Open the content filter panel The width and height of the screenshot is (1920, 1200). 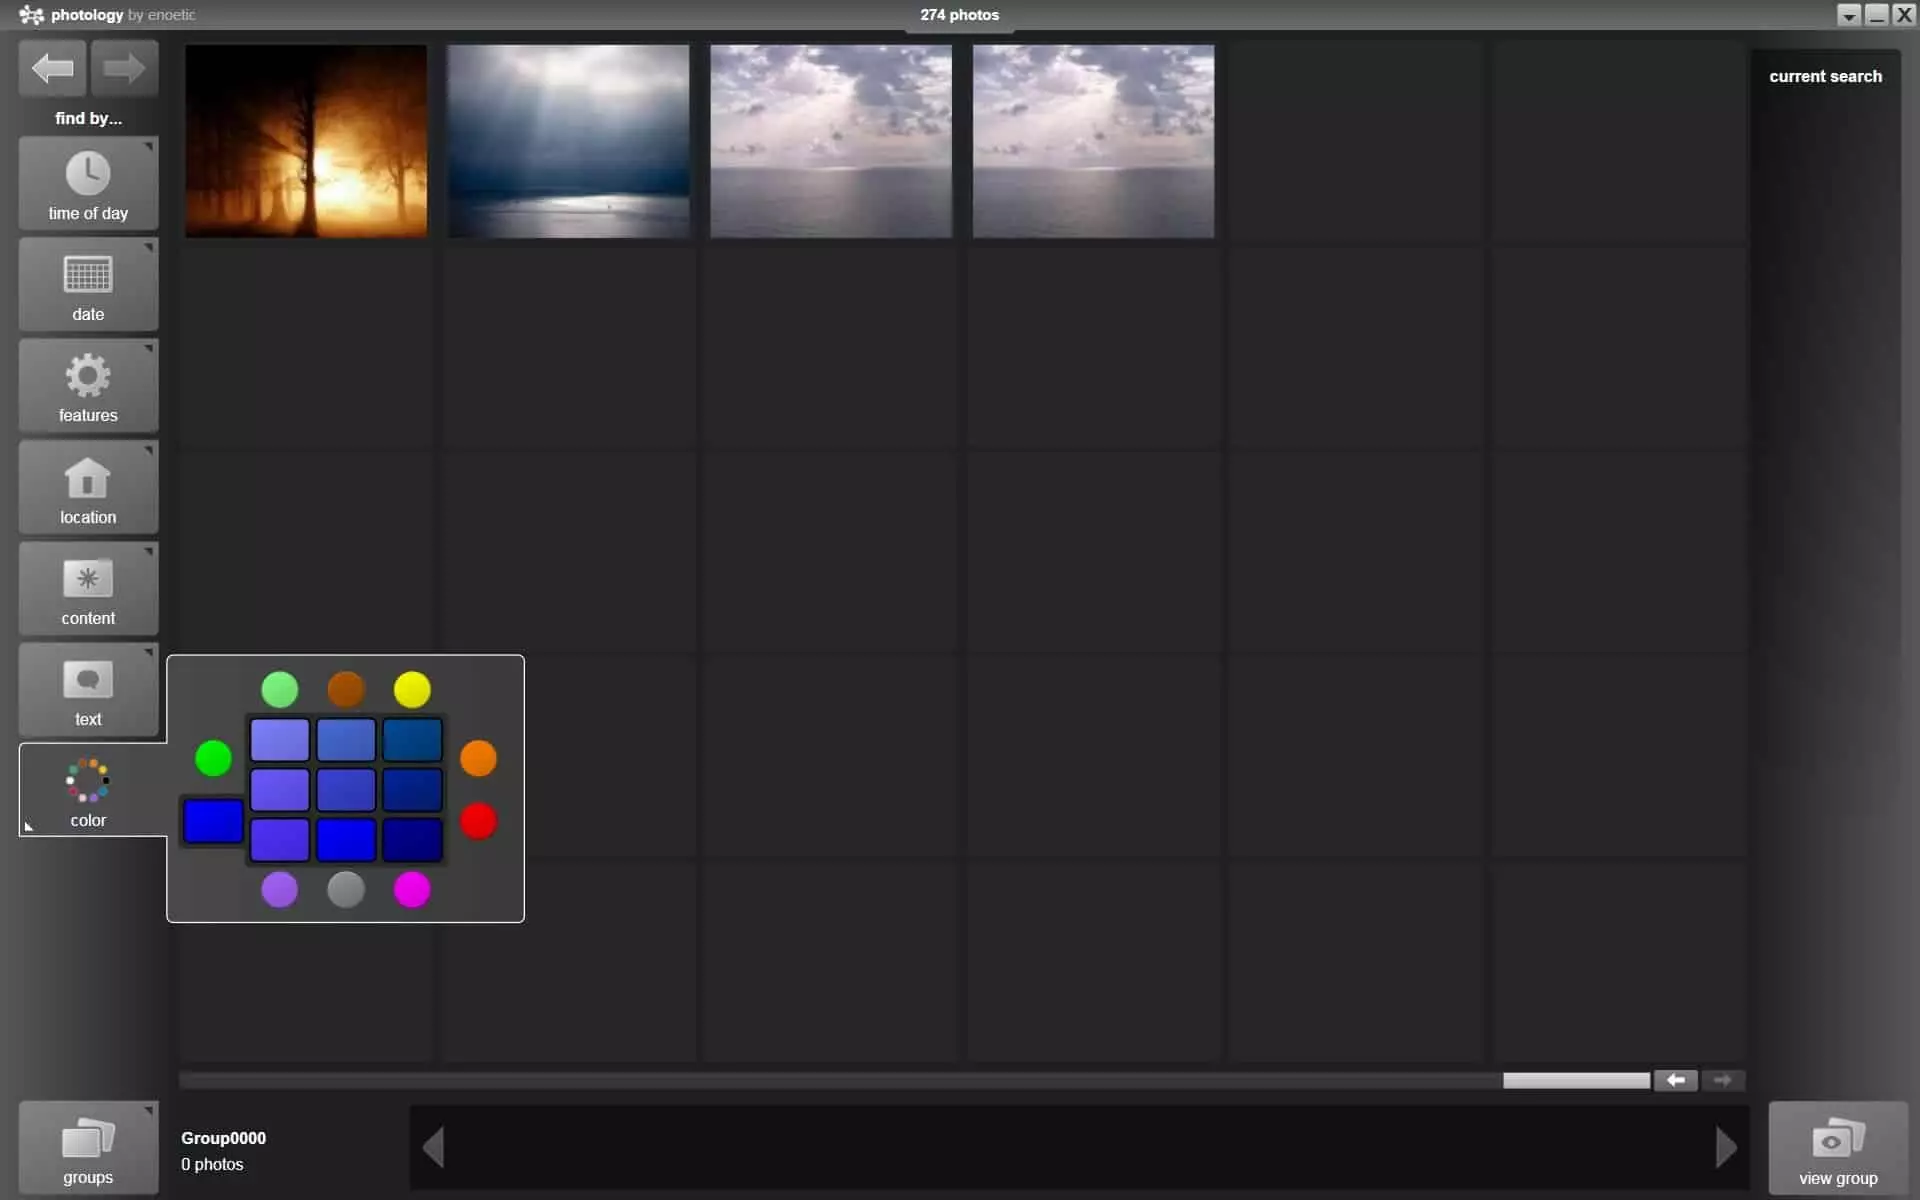(87, 586)
